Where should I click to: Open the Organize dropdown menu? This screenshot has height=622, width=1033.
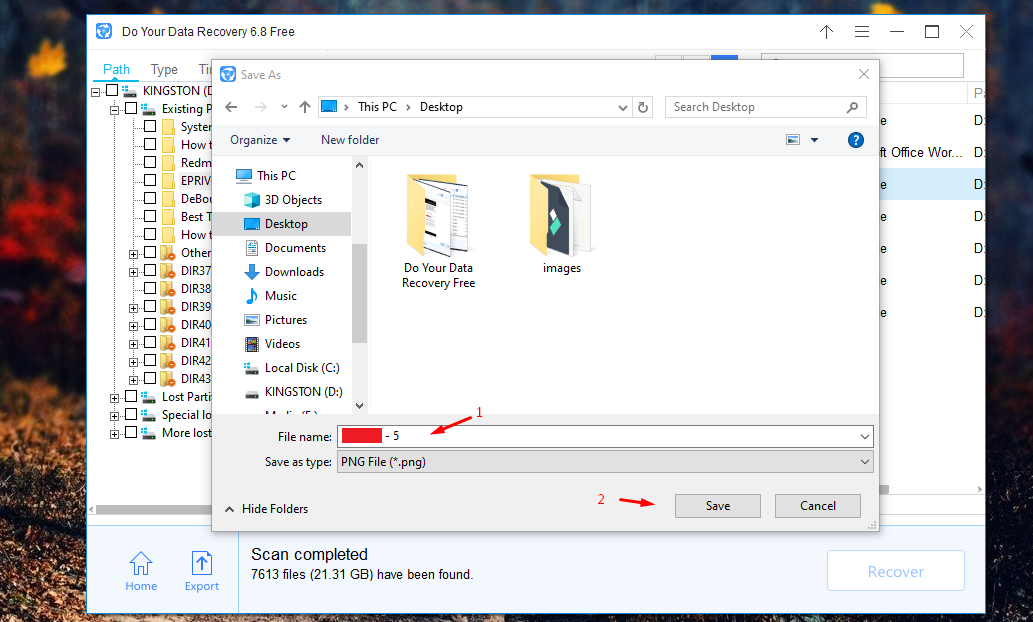click(x=260, y=140)
